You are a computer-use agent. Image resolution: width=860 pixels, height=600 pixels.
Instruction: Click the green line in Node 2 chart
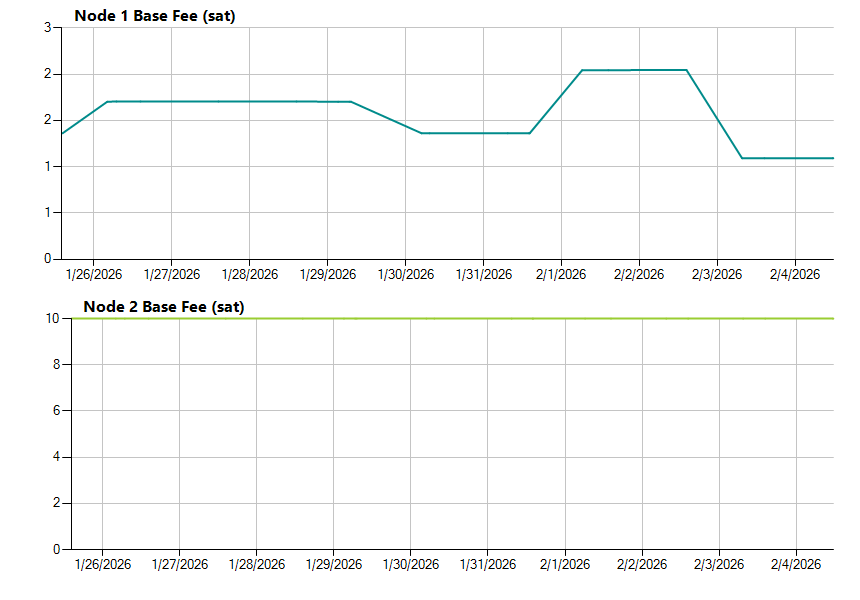point(450,318)
